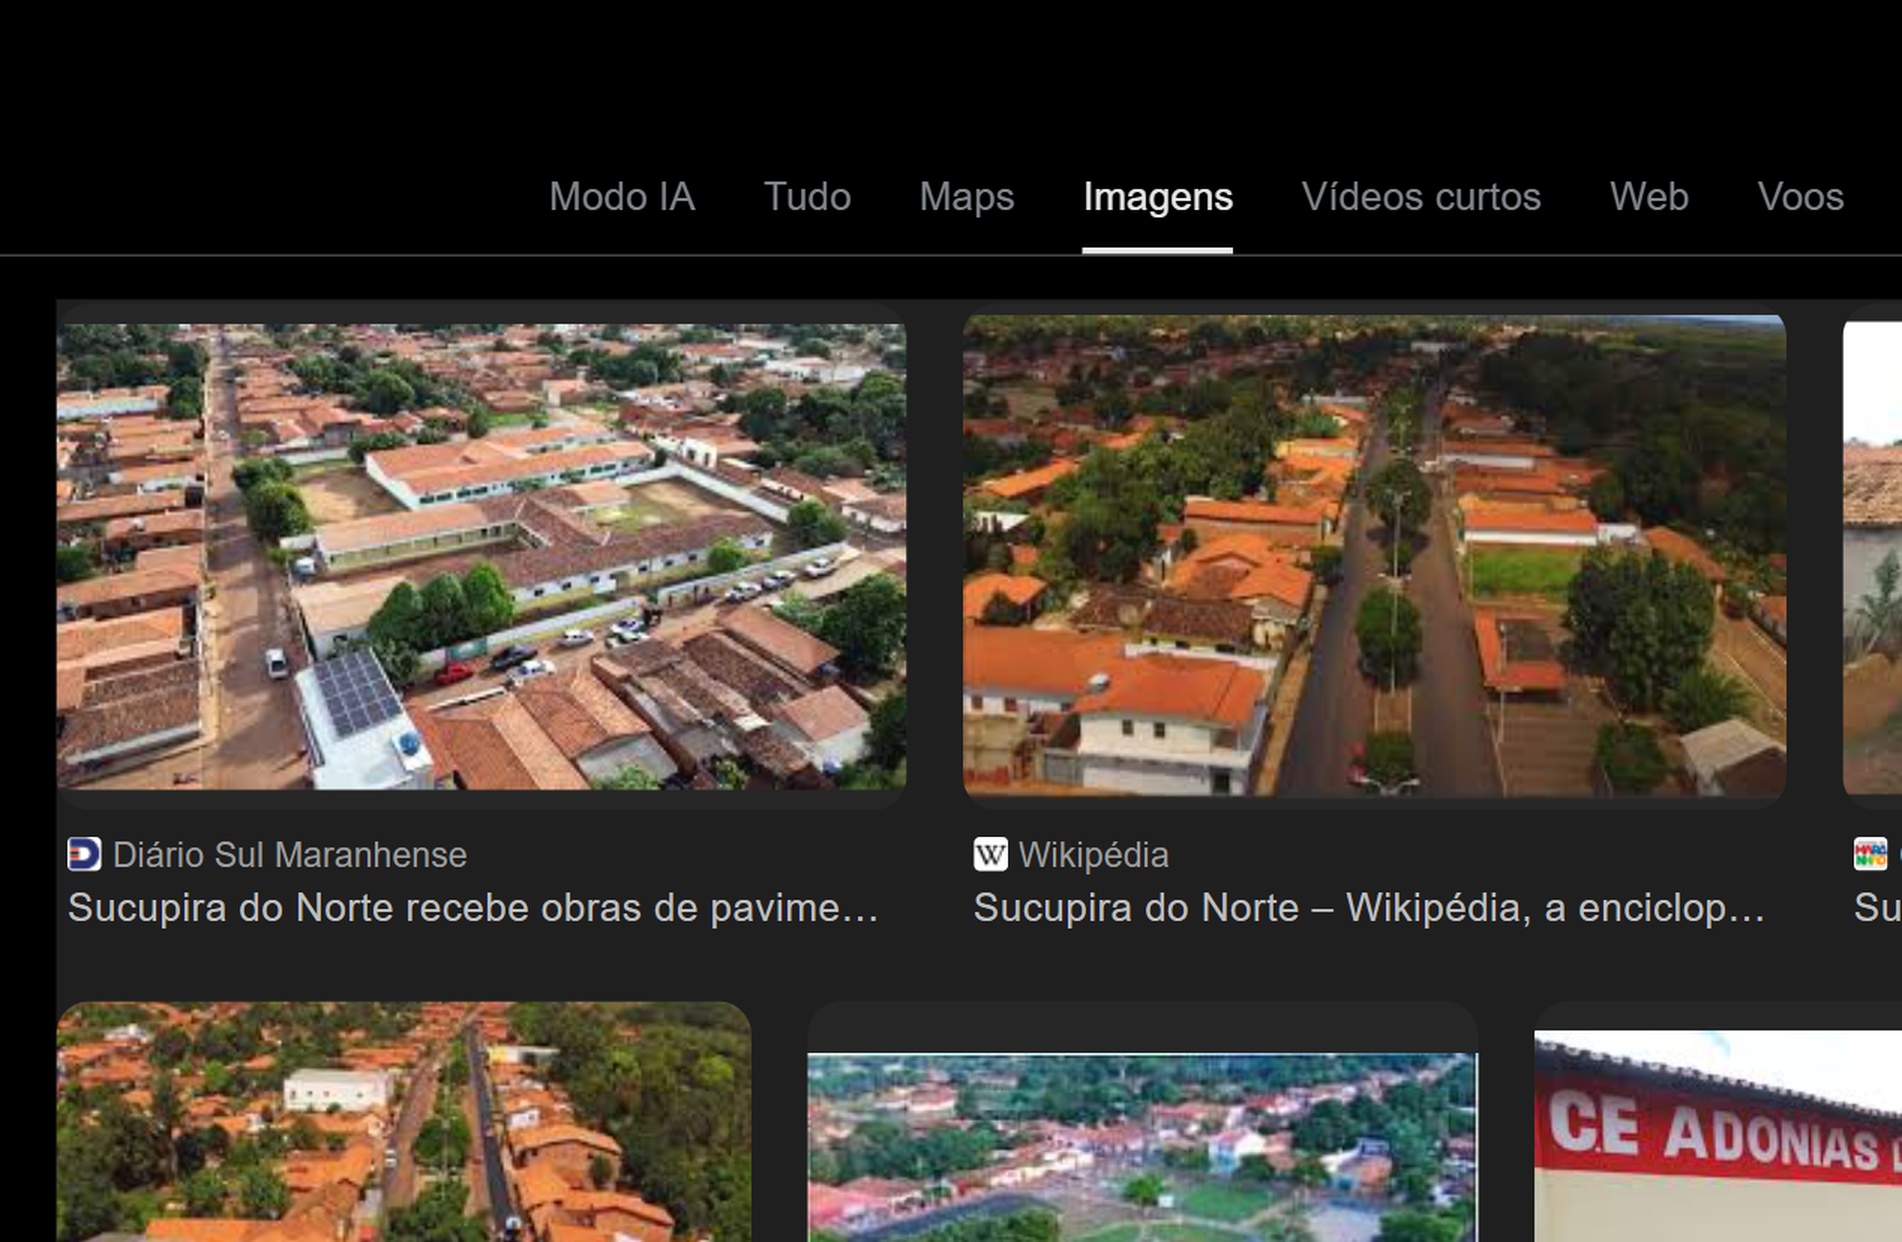Select the active Imagens tab
Image resolution: width=1902 pixels, height=1242 pixels.
1158,197
